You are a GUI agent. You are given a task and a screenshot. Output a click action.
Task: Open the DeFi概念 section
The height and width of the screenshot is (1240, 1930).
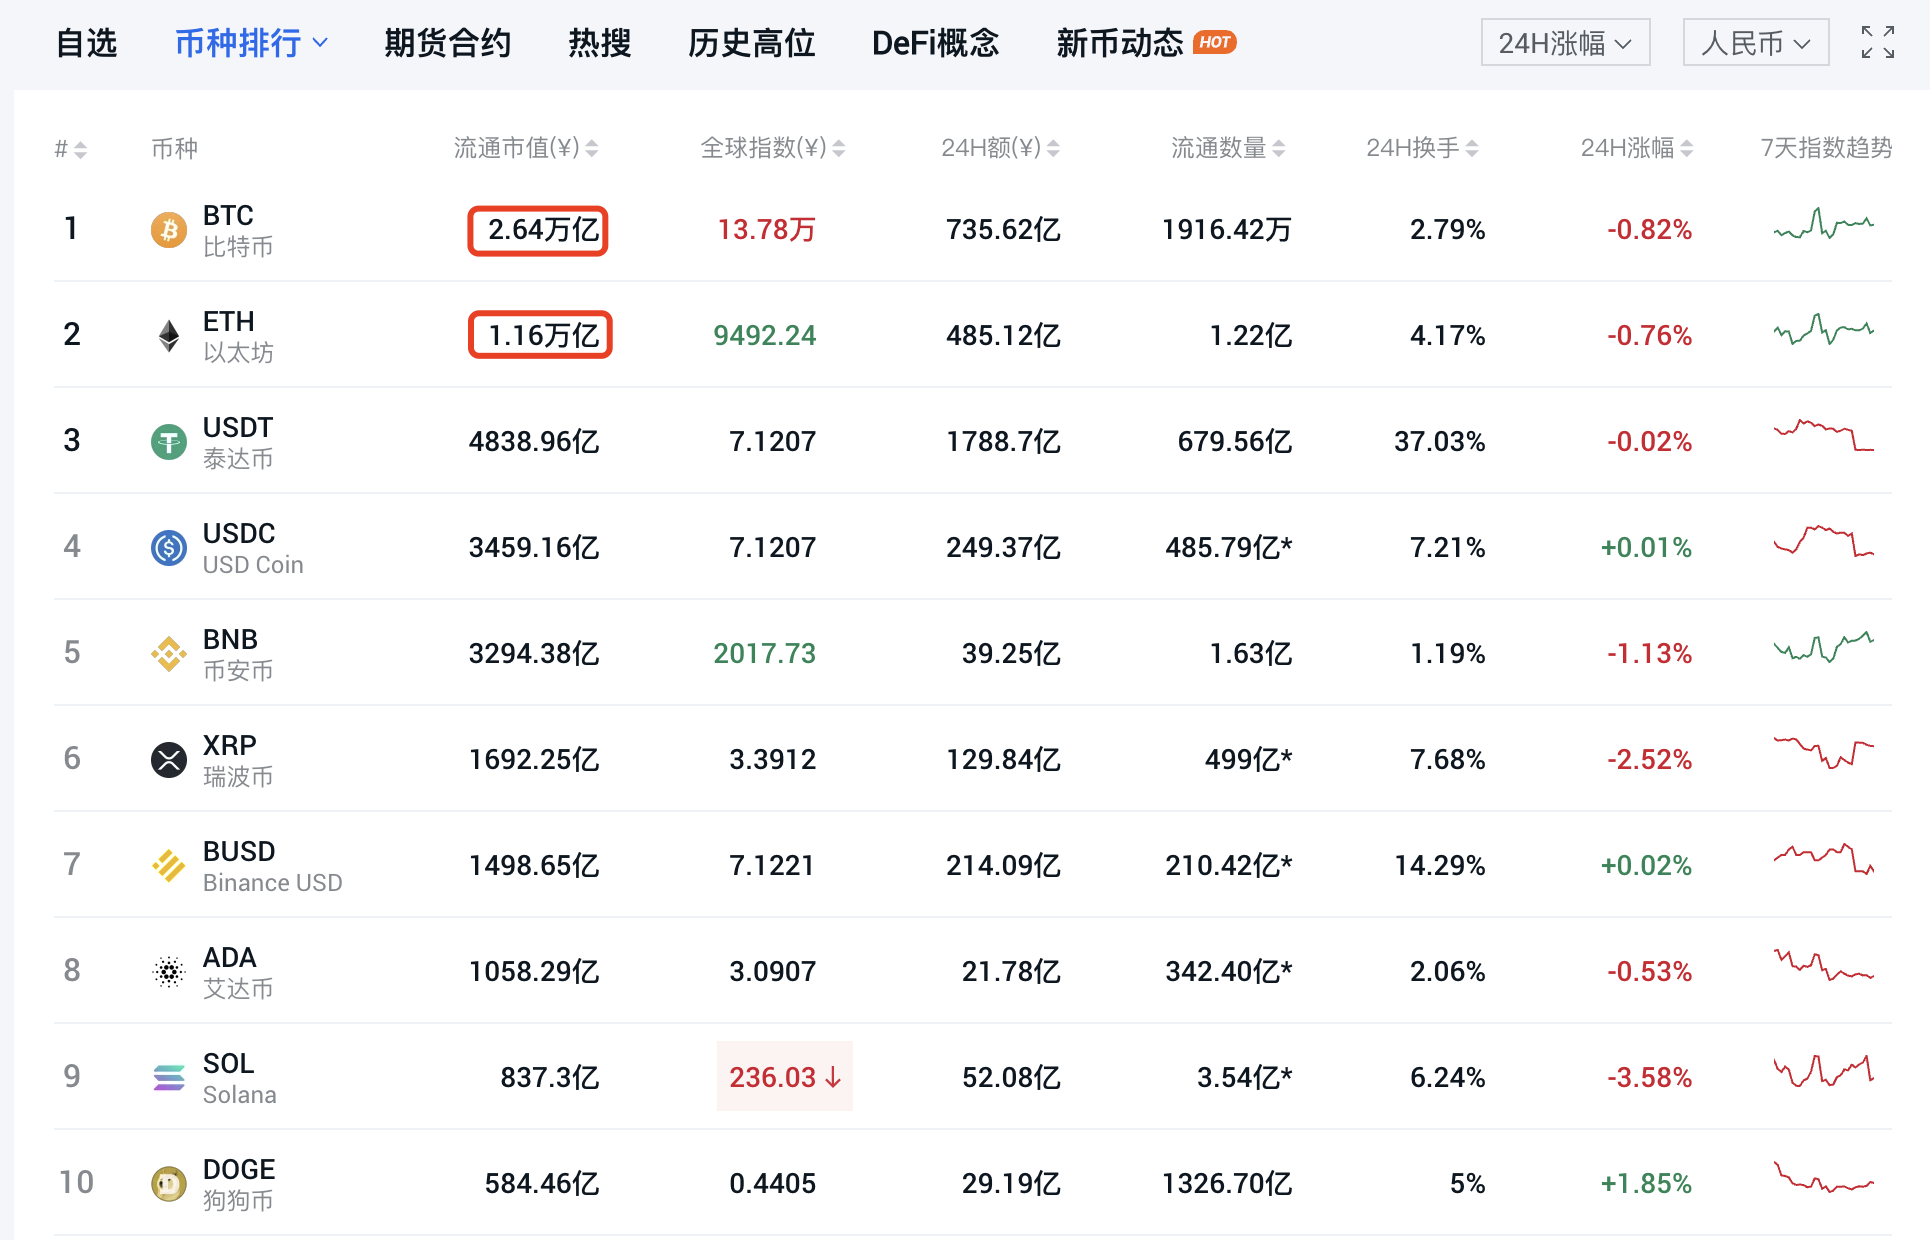pos(936,42)
